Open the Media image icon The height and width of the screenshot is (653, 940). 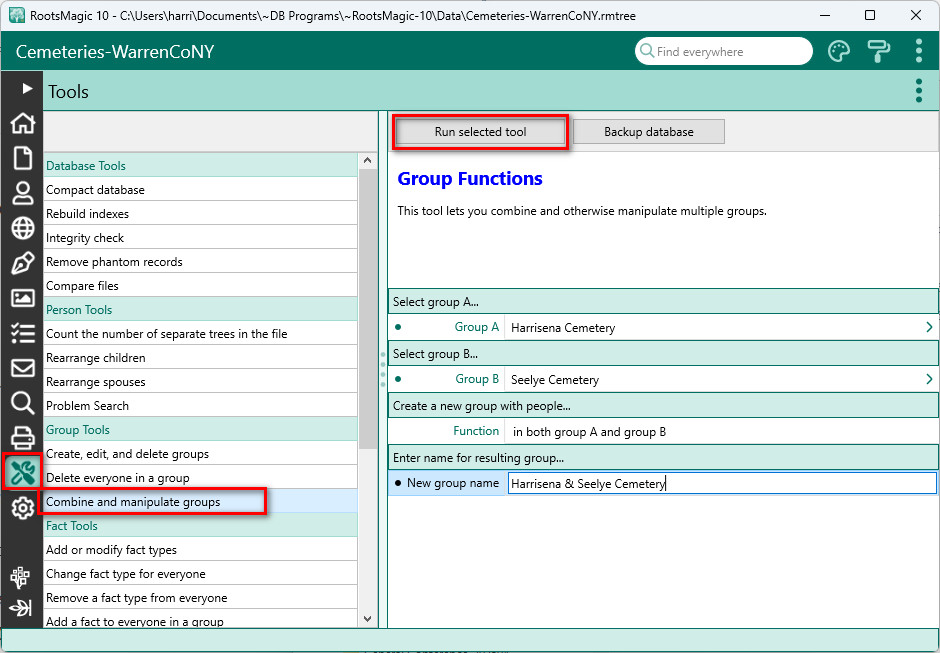pyautogui.click(x=22, y=298)
